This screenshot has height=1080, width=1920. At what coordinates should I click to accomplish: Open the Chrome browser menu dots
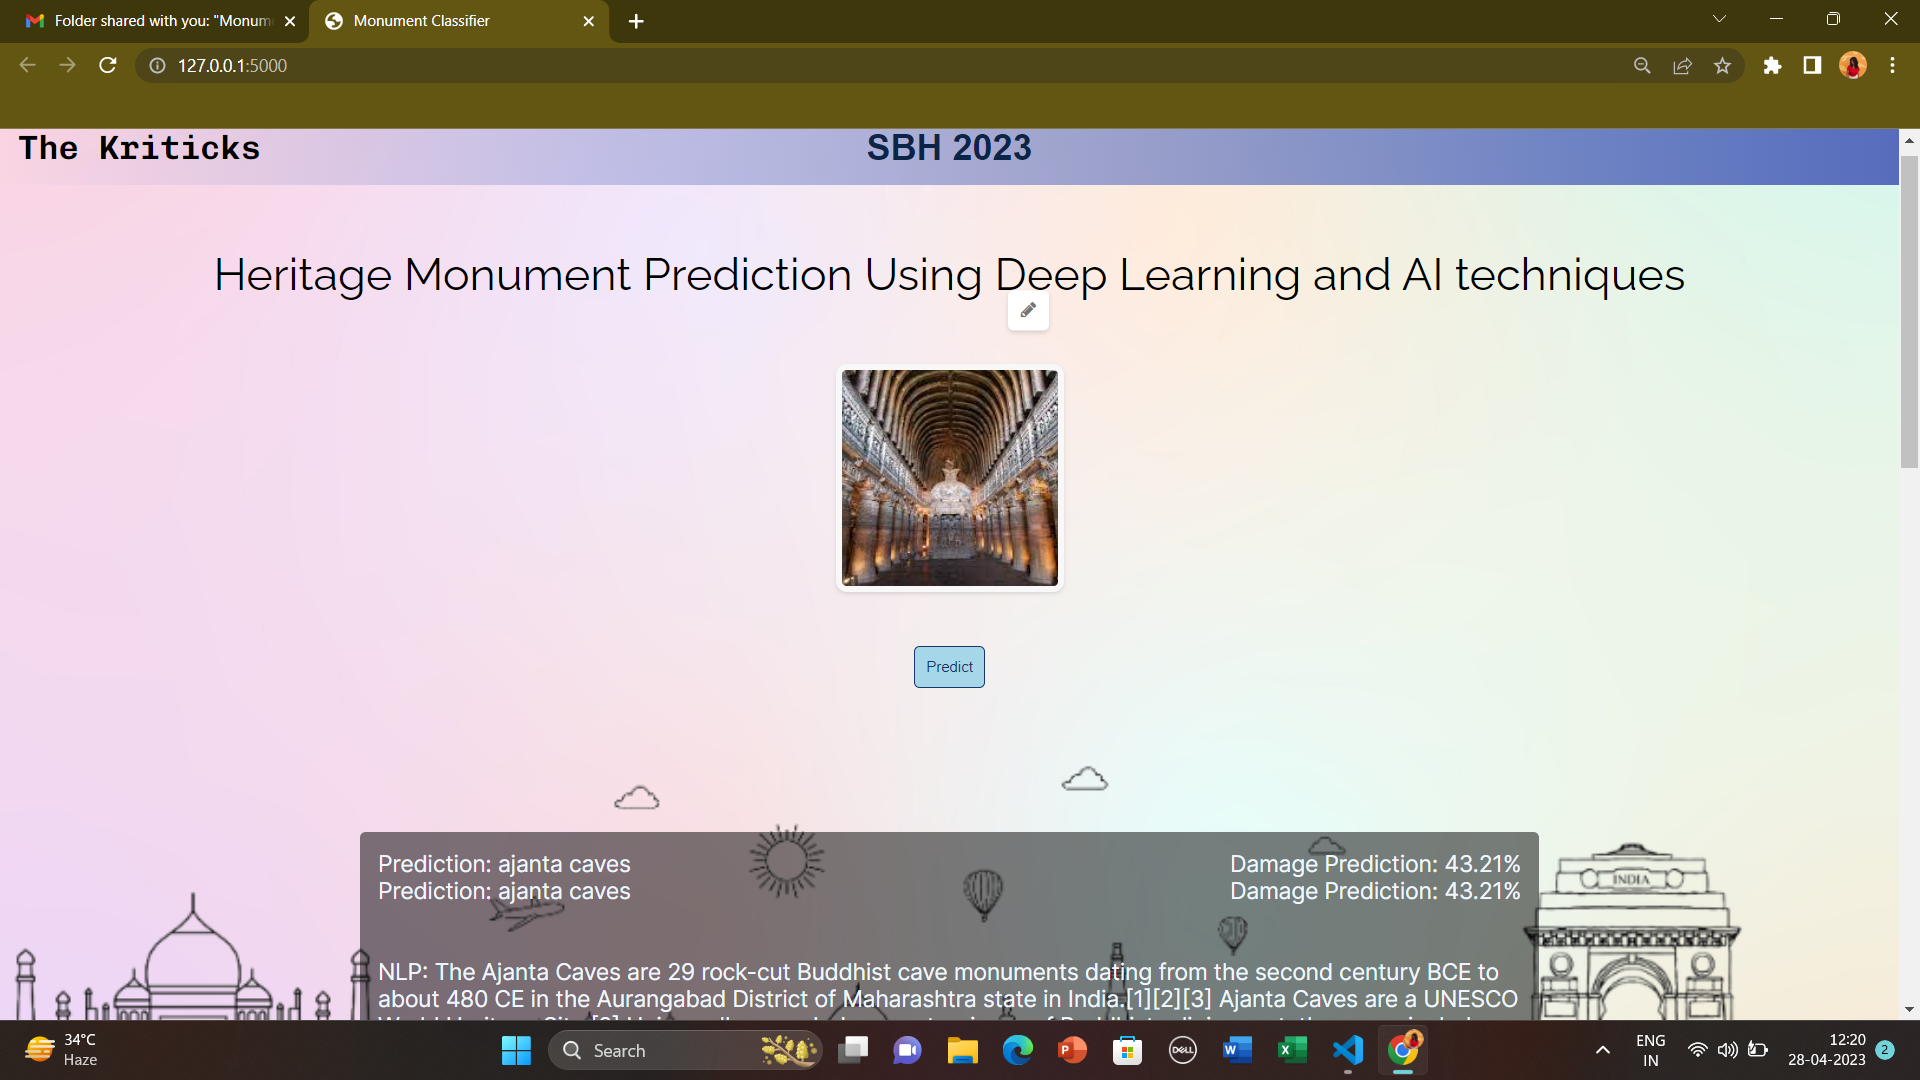[x=1892, y=65]
